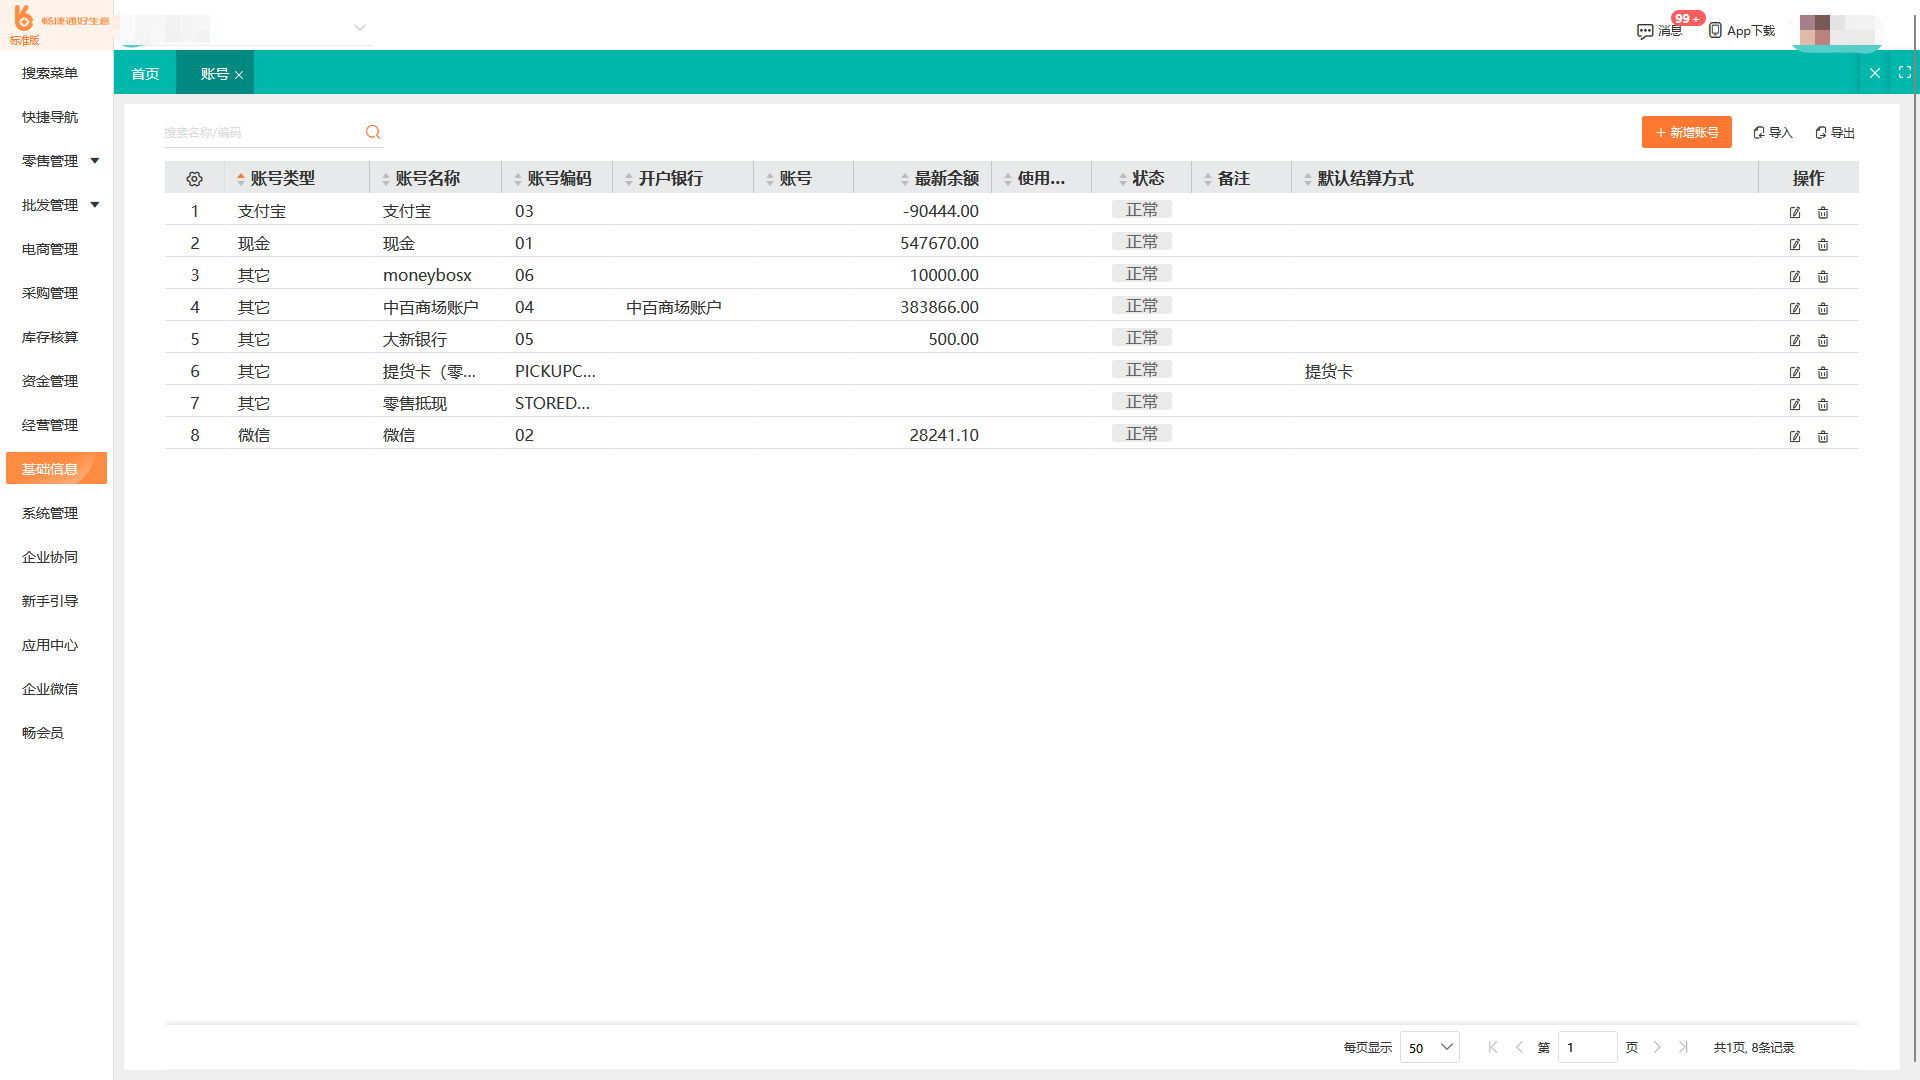The width and height of the screenshot is (1920, 1080).
Task: Click the 基础信息 sidebar menu item
Action: 53,468
